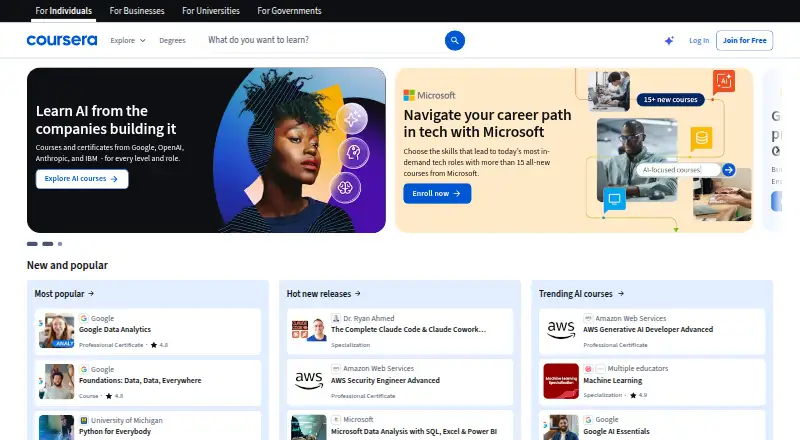The width and height of the screenshot is (800, 440).
Task: Select third carousel indicator dot
Action: pos(60,244)
